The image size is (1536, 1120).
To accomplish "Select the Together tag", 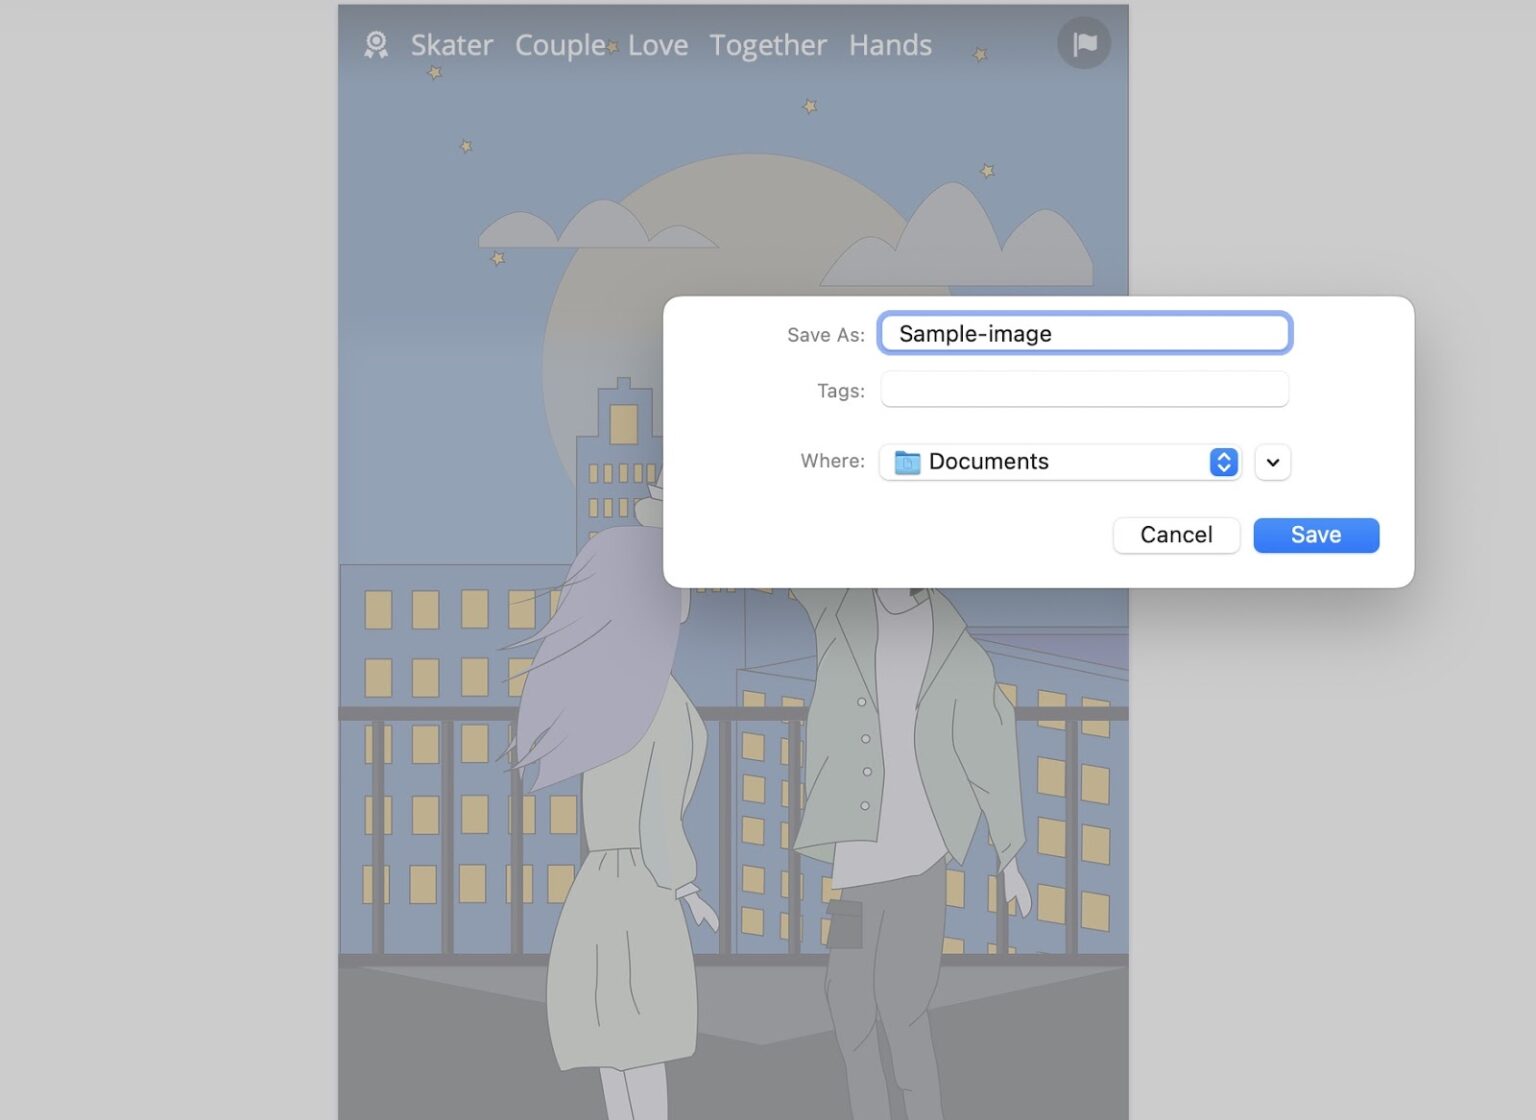I will coord(768,45).
